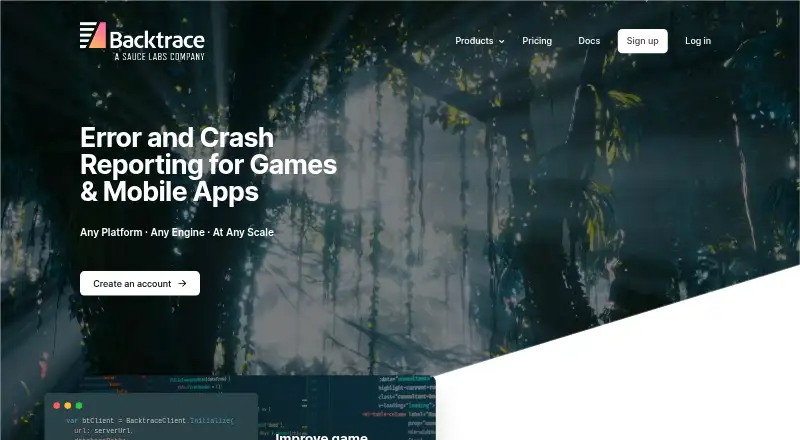This screenshot has height=440, width=800.
Task: Click the arrow in Create an account
Action: (182, 283)
